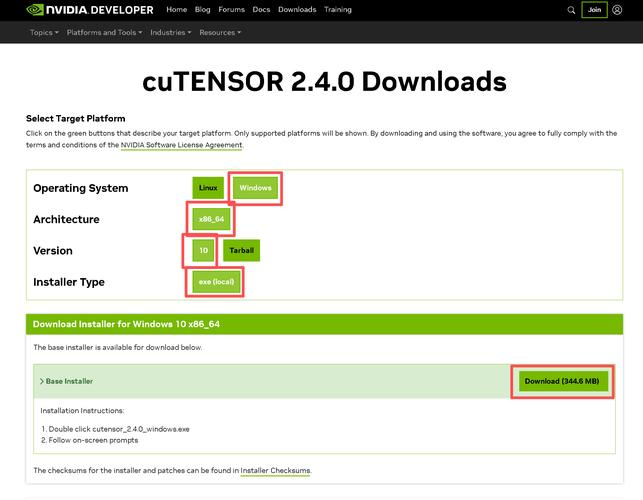
Task: Choose Tarball version option
Action: tap(241, 250)
